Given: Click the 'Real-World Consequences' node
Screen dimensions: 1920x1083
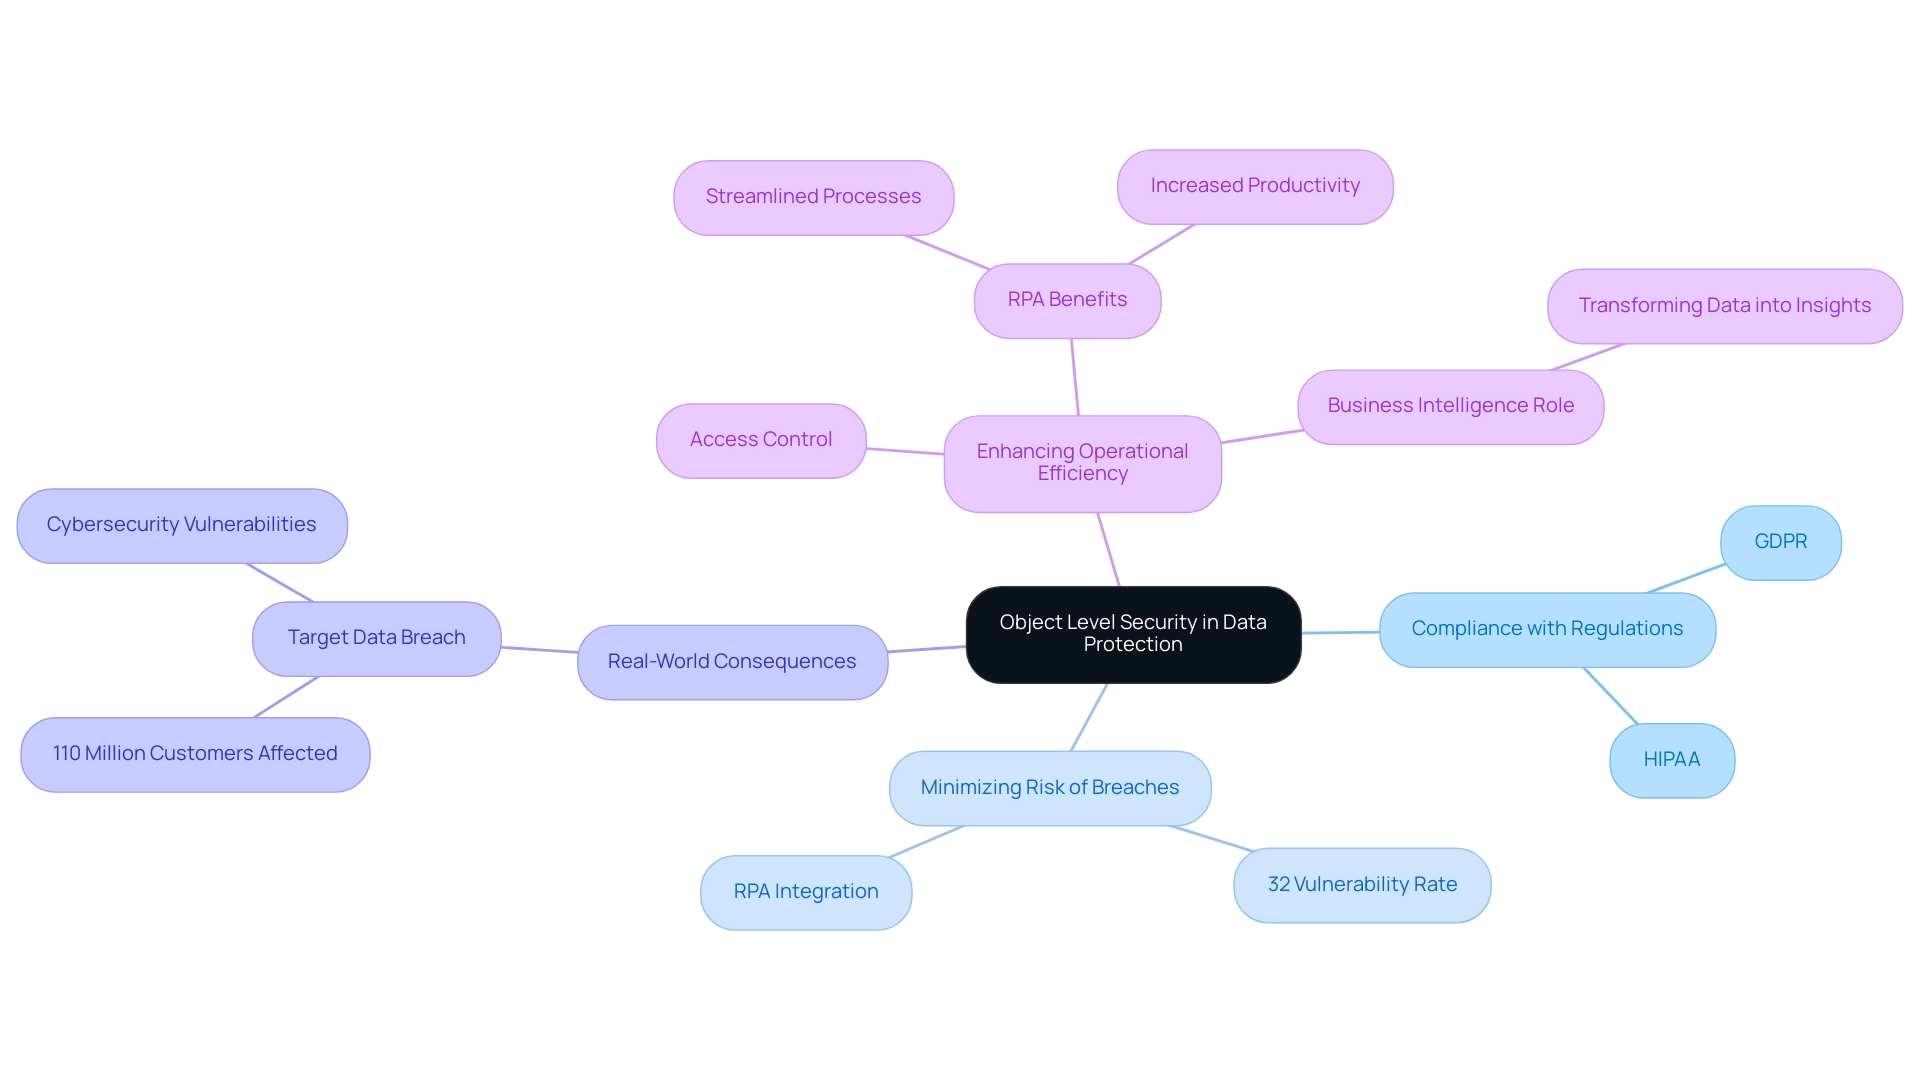Looking at the screenshot, I should point(733,660).
